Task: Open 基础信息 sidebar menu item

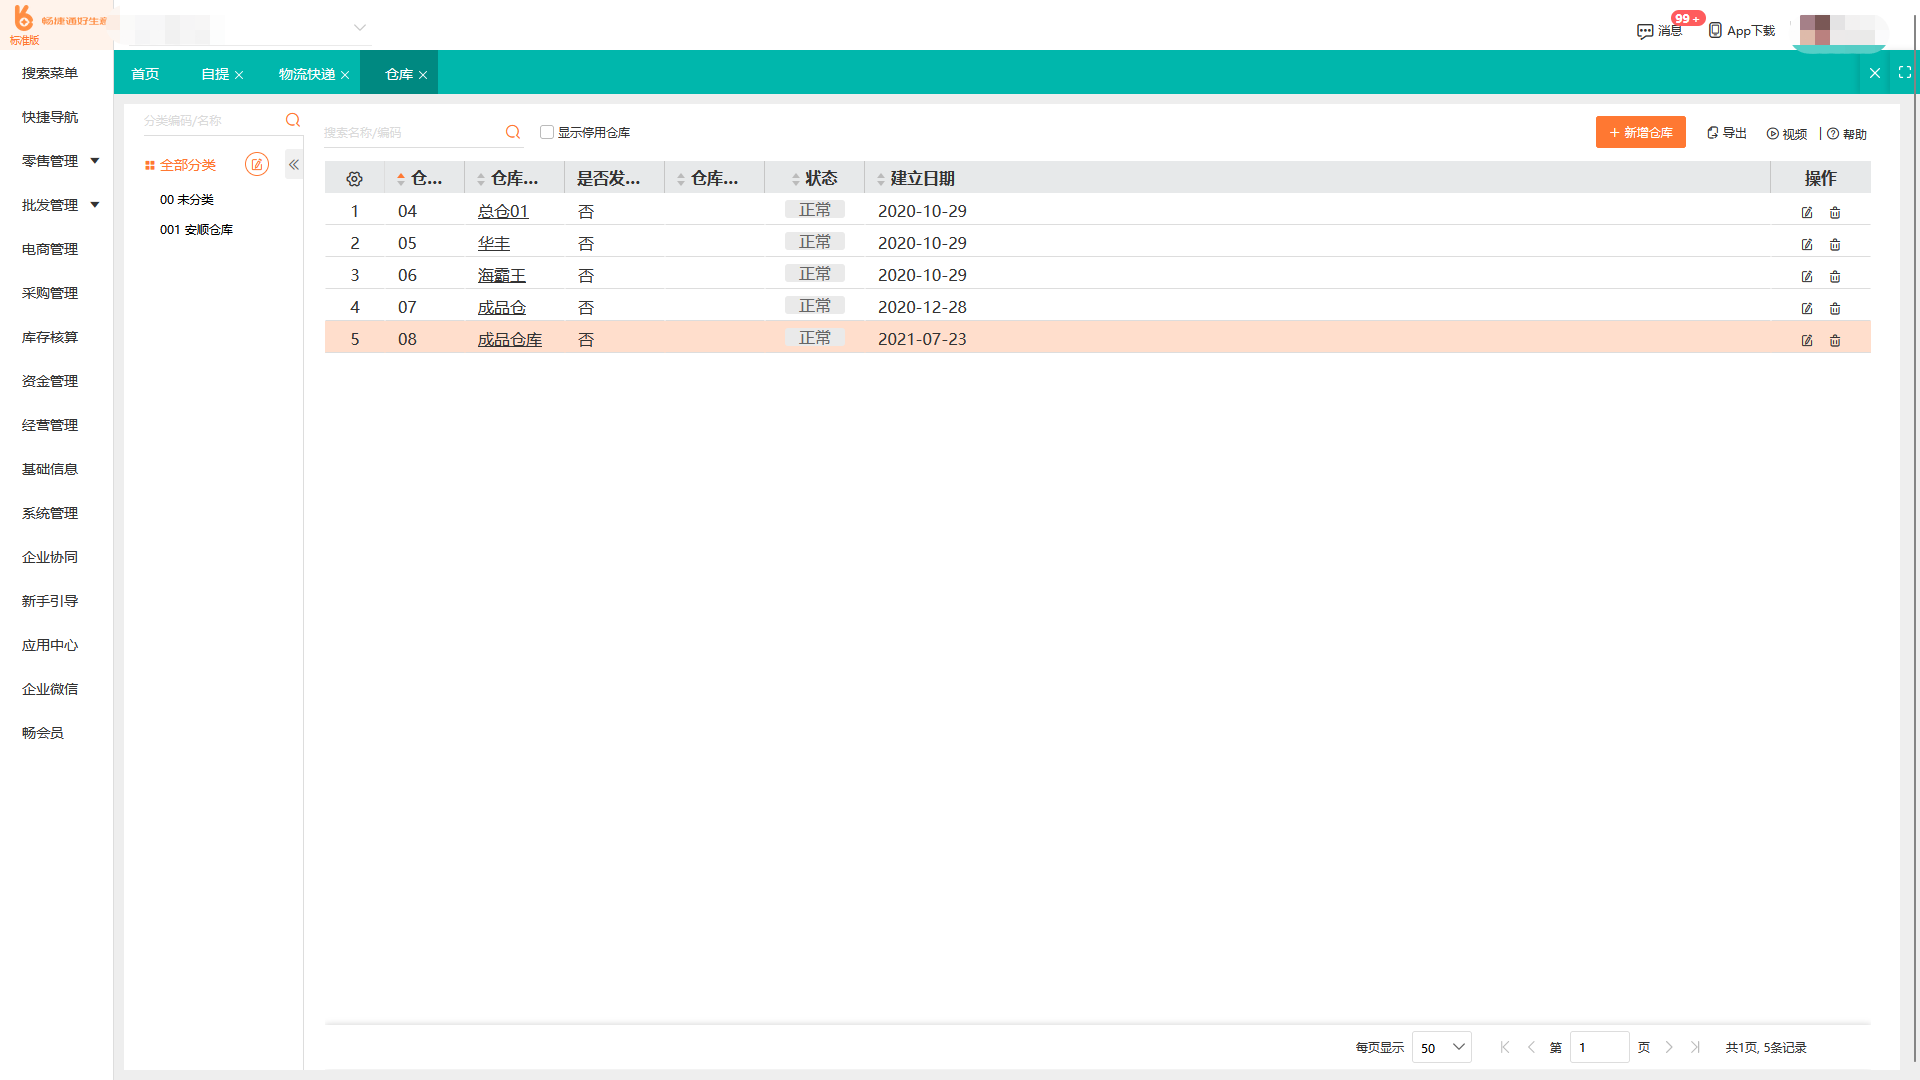Action: tap(50, 468)
